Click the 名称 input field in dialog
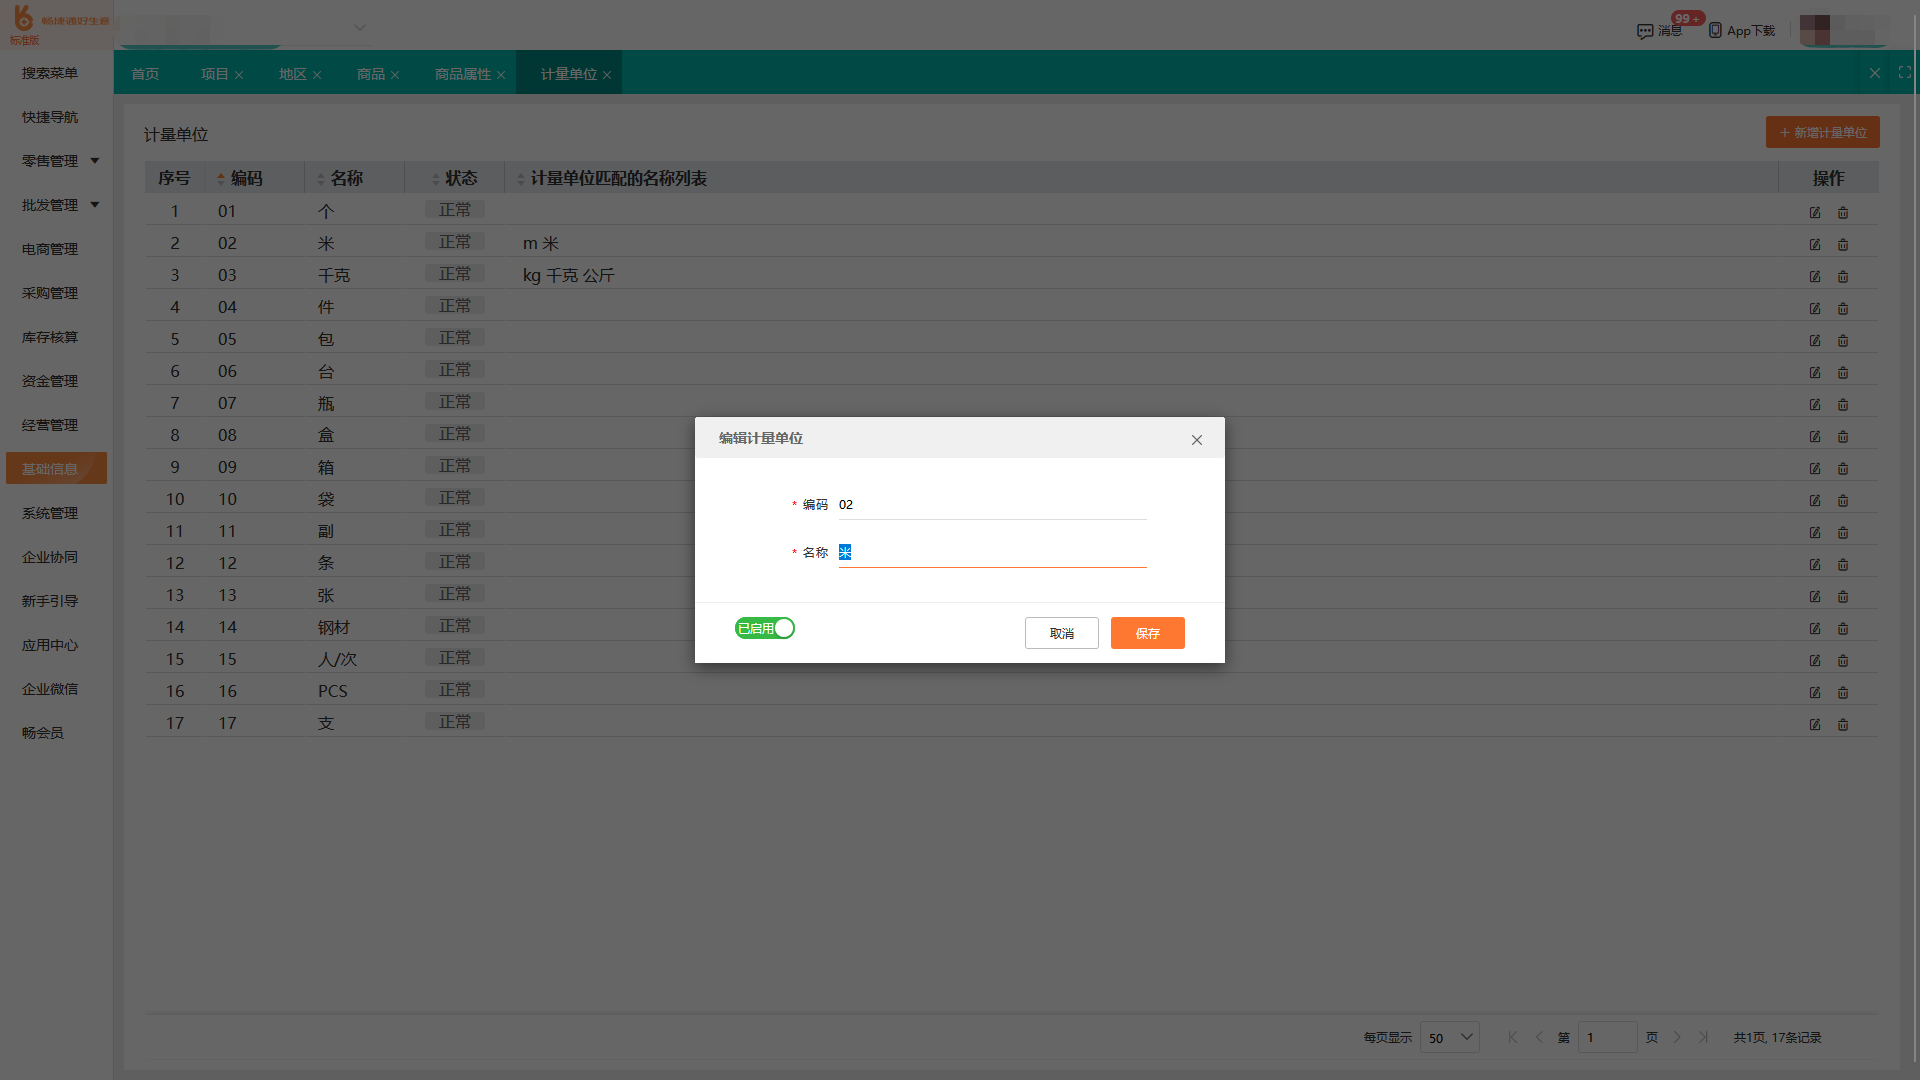Image resolution: width=1920 pixels, height=1080 pixels. (992, 551)
